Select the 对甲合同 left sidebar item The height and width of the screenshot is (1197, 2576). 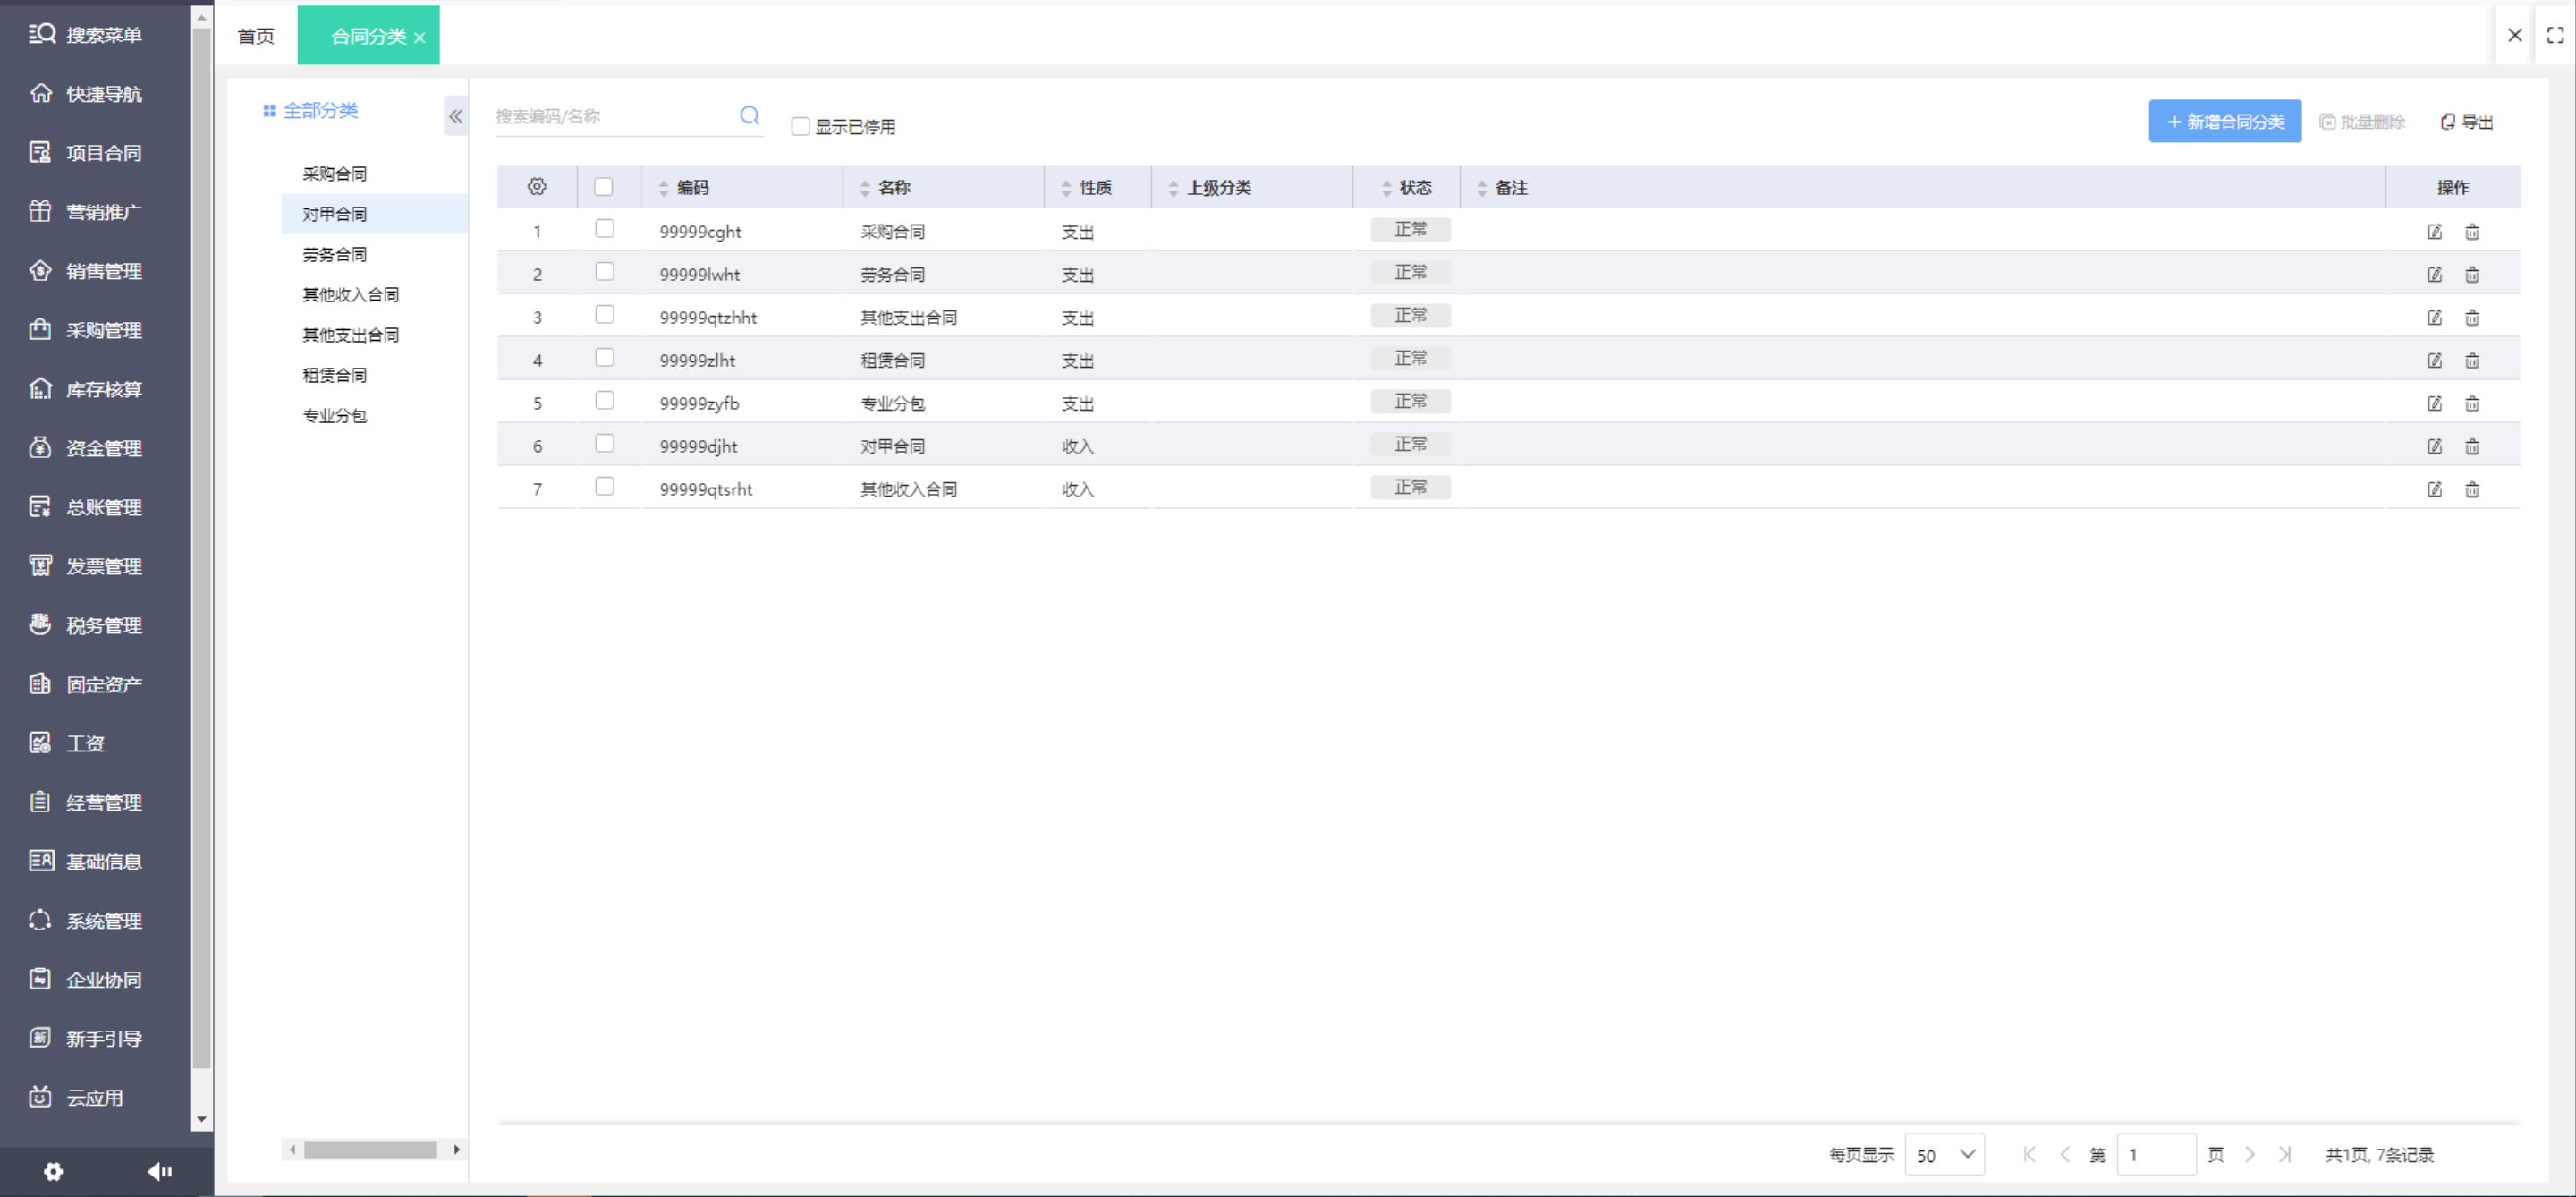334,214
